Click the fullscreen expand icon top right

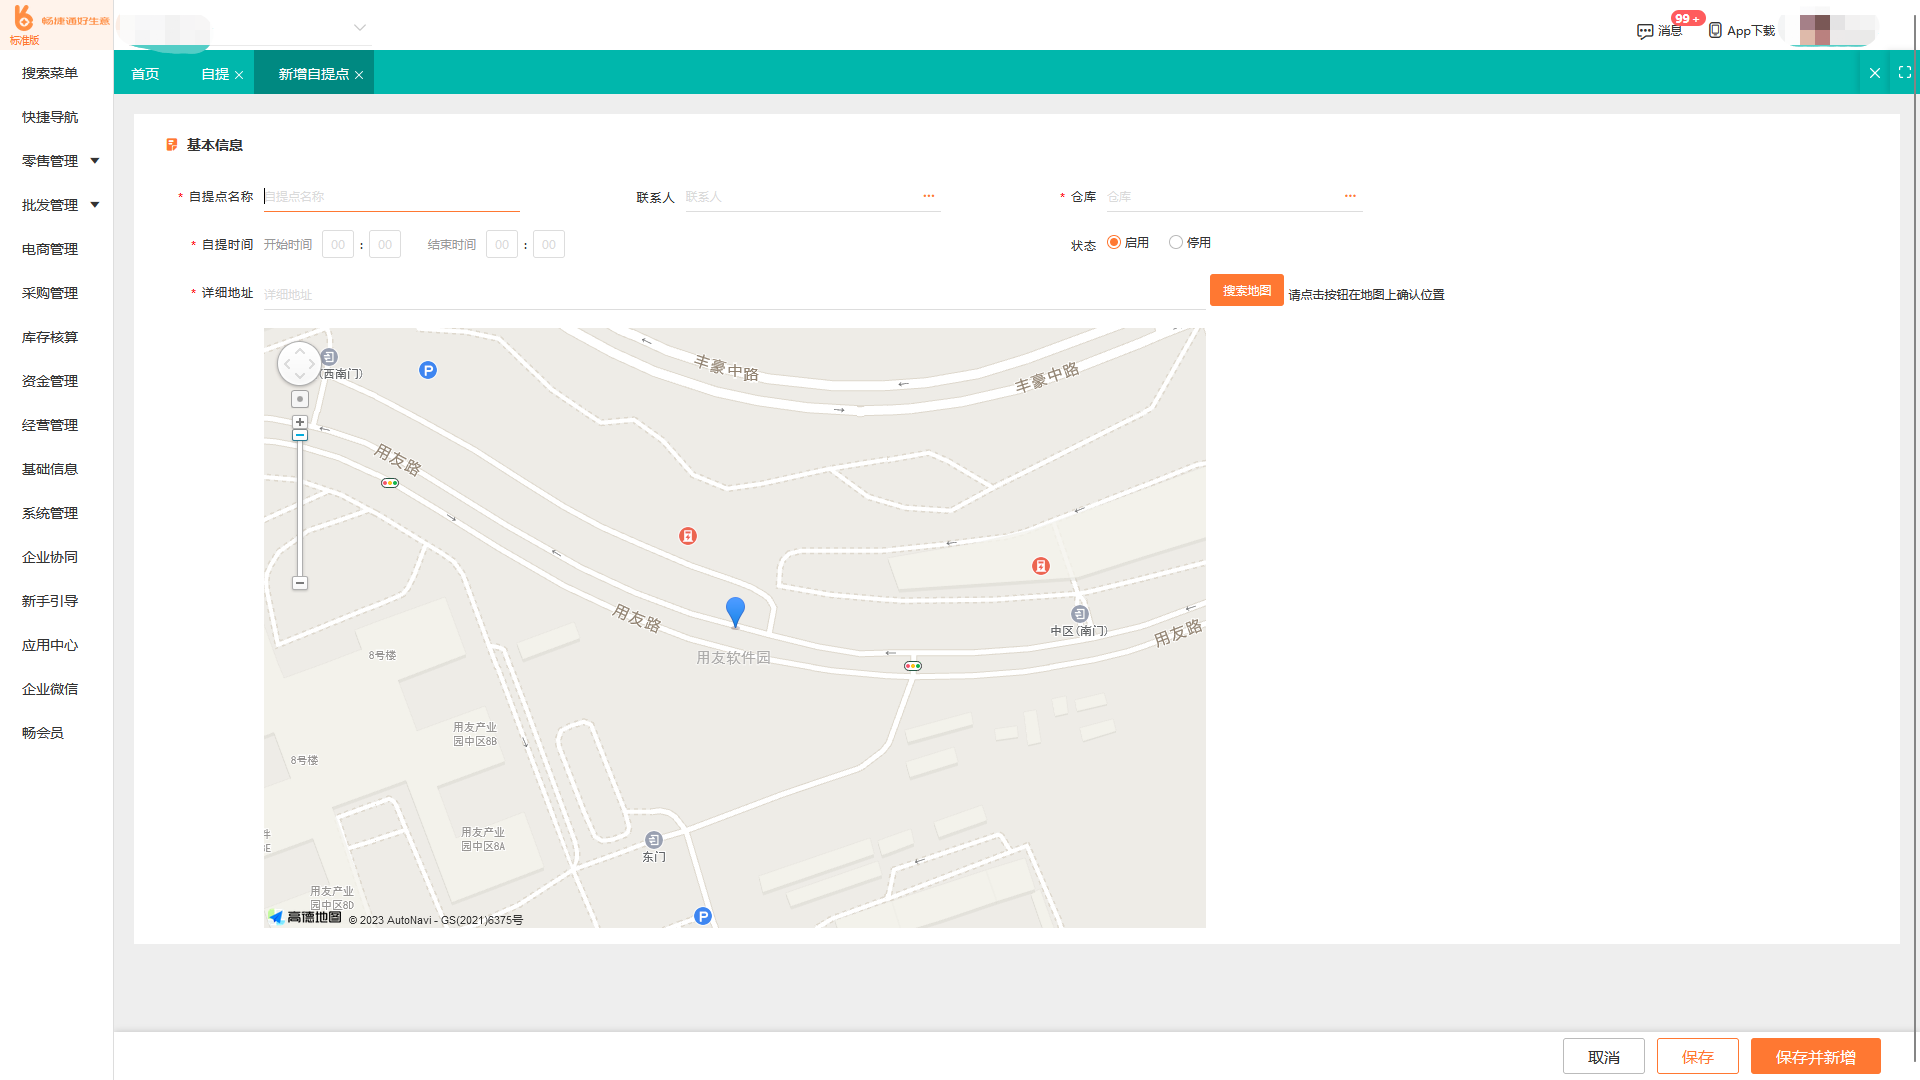click(1904, 73)
